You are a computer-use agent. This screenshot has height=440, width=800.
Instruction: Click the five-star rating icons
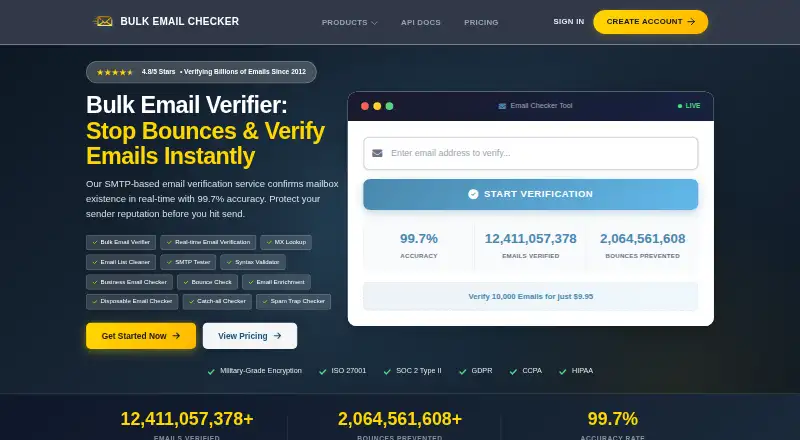[115, 72]
